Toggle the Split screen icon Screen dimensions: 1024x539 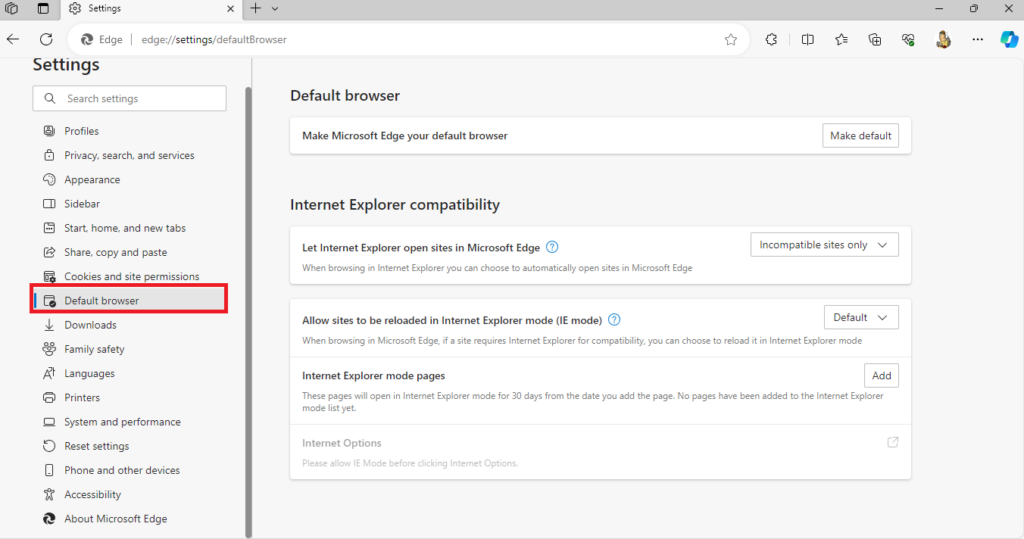pyautogui.click(x=808, y=40)
